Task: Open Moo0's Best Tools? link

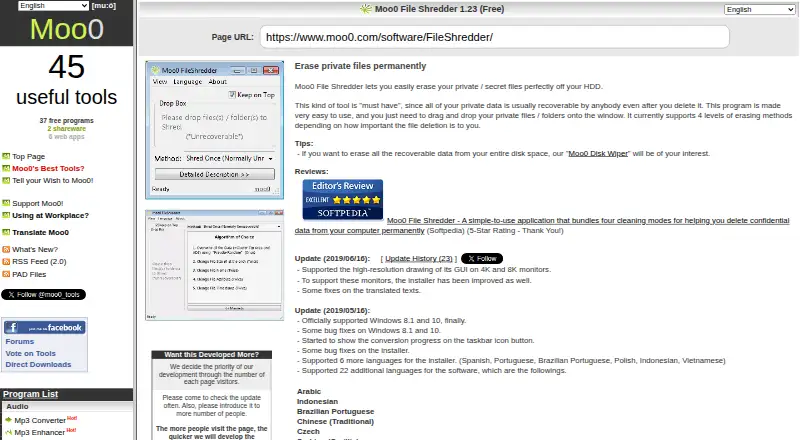Action: click(x=48, y=168)
